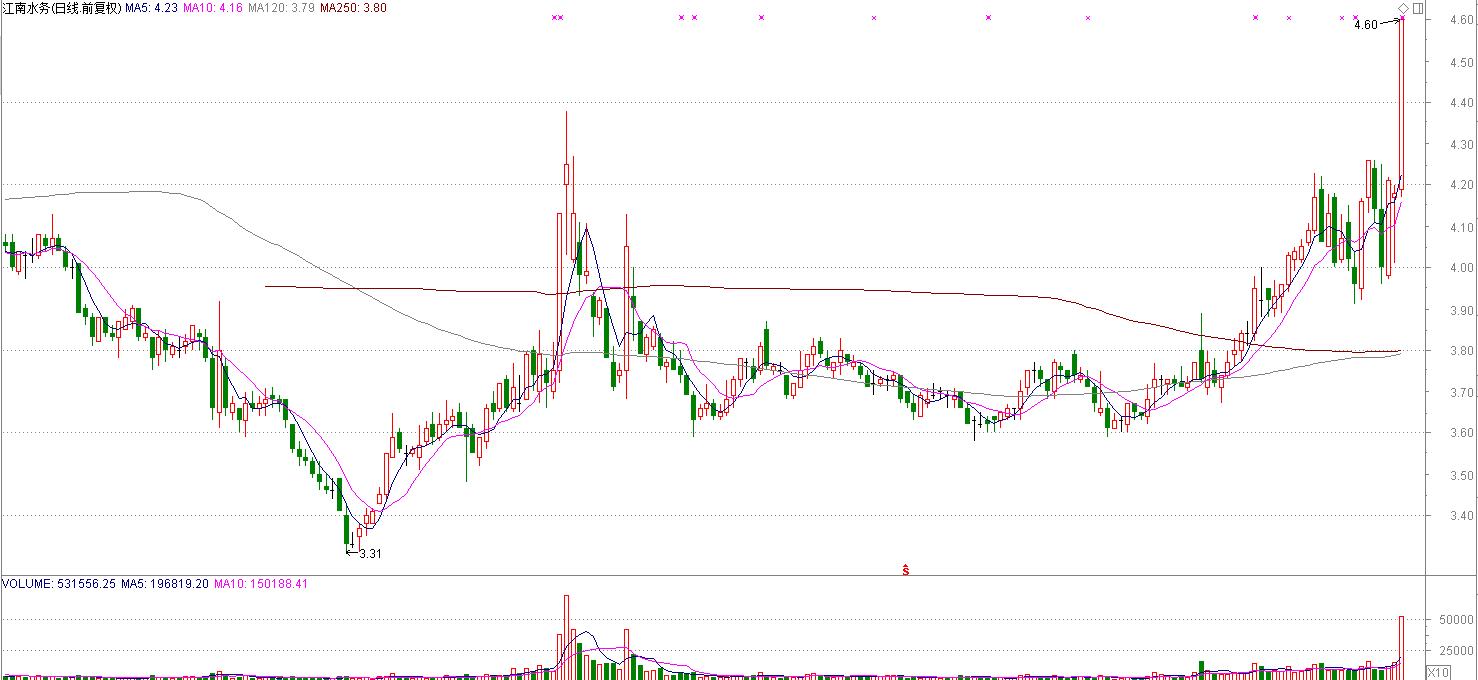The width and height of the screenshot is (1478, 680).
Task: Select the MA120: 3.79 indicator label
Action: (277, 8)
